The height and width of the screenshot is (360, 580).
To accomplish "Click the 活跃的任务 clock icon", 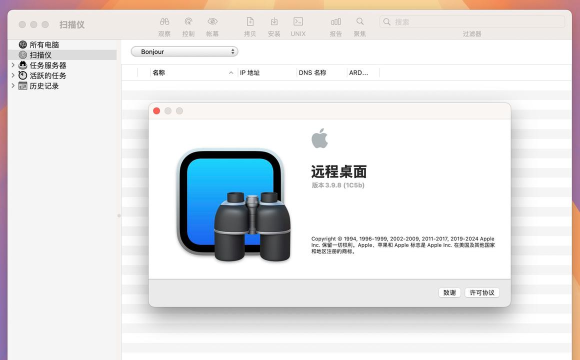I will pyautogui.click(x=23, y=75).
